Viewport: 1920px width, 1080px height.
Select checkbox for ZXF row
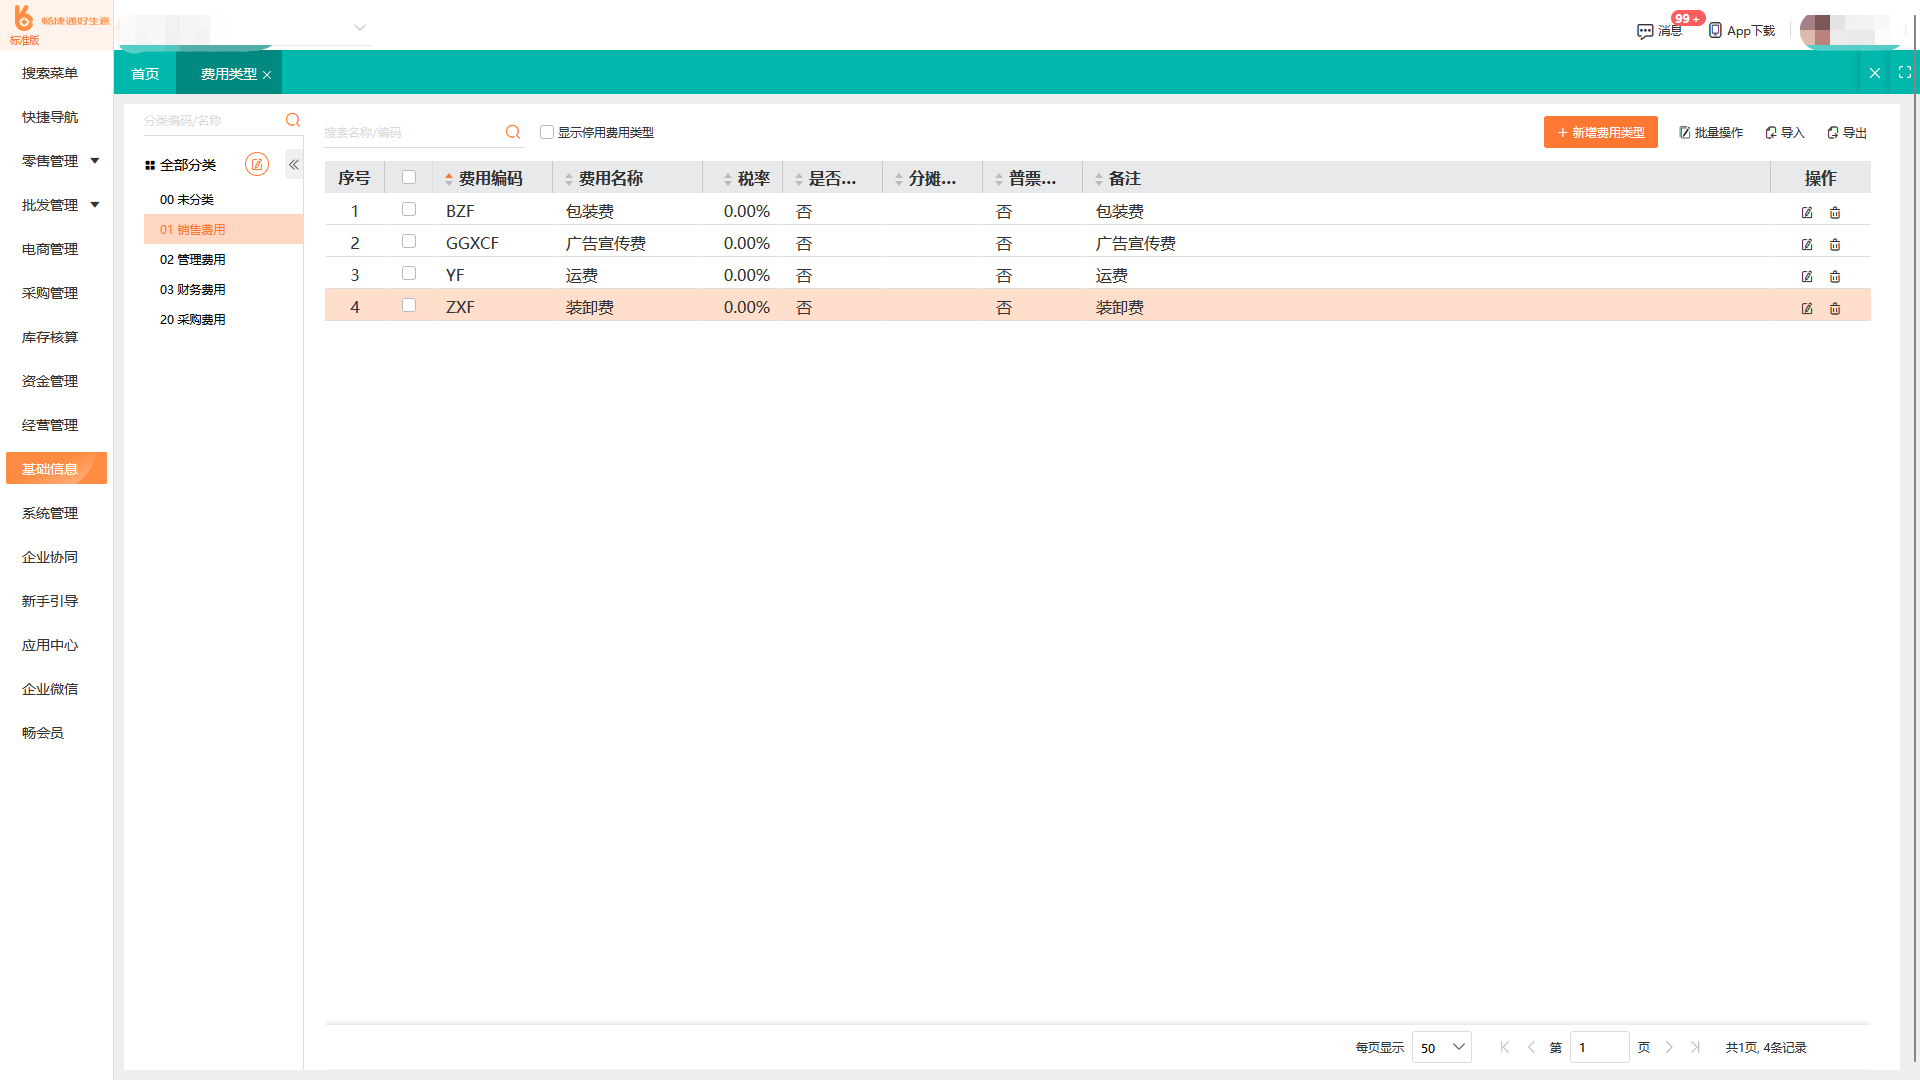(409, 306)
